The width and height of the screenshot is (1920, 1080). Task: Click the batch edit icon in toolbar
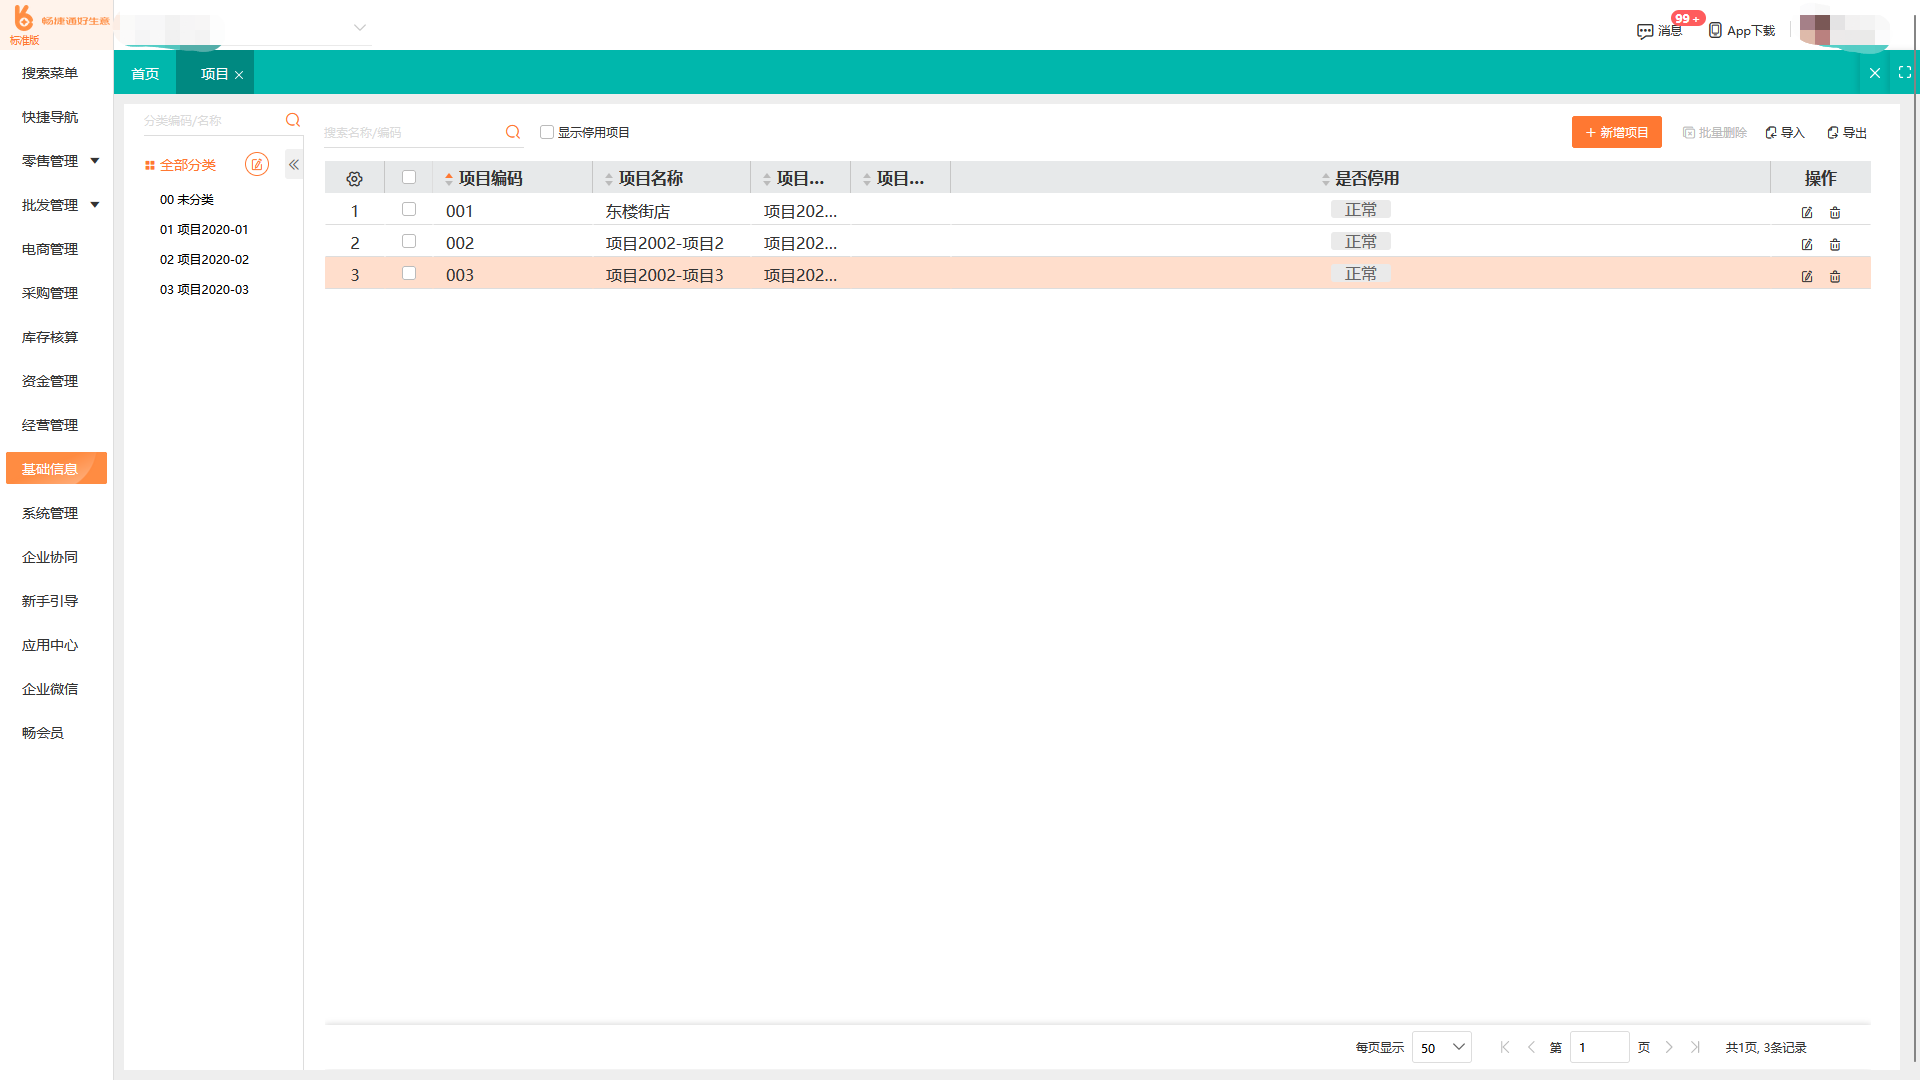257,162
